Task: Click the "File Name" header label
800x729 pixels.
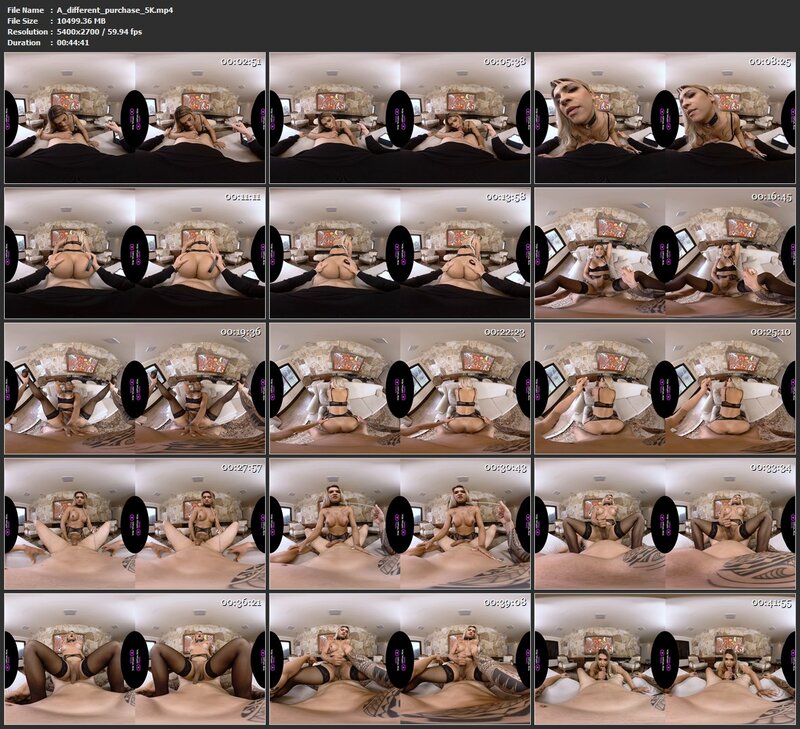Action: 25,9
